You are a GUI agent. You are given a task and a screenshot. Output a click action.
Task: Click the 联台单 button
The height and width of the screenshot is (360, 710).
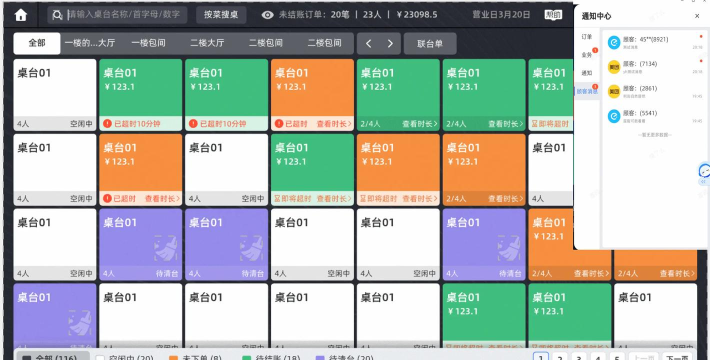coord(430,43)
